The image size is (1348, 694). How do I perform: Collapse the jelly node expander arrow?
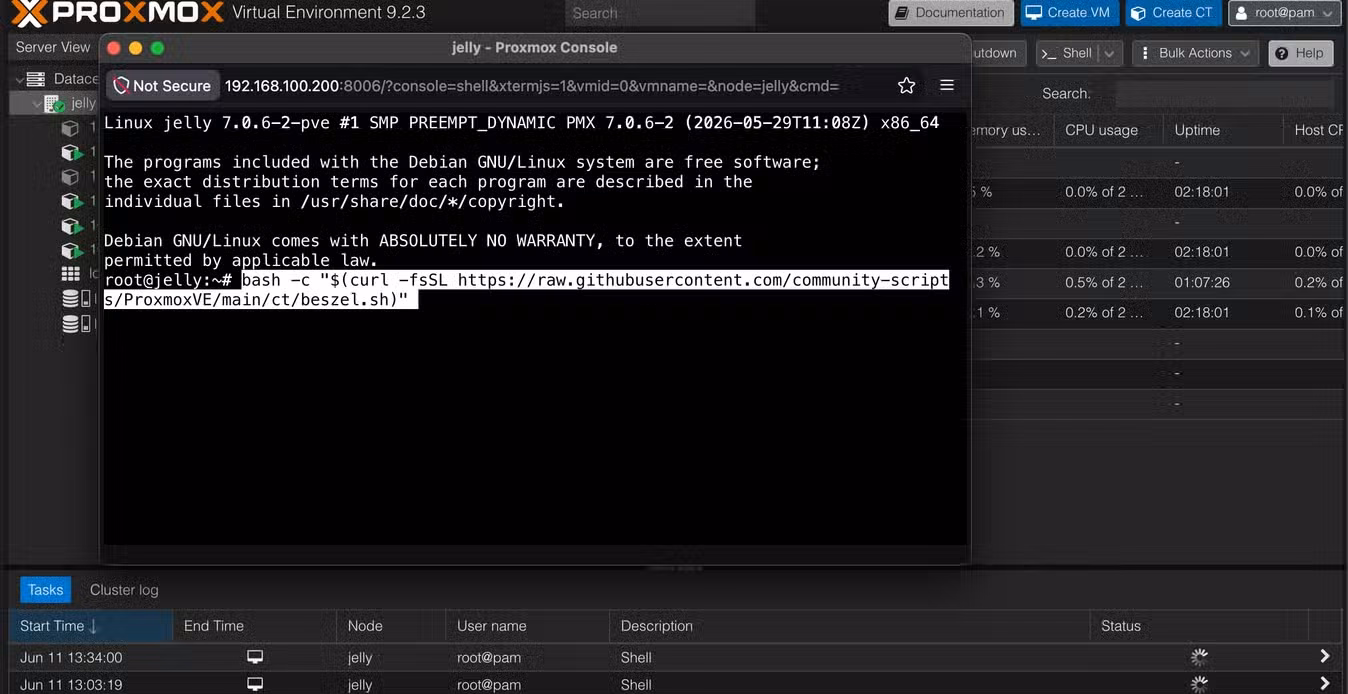[37, 103]
